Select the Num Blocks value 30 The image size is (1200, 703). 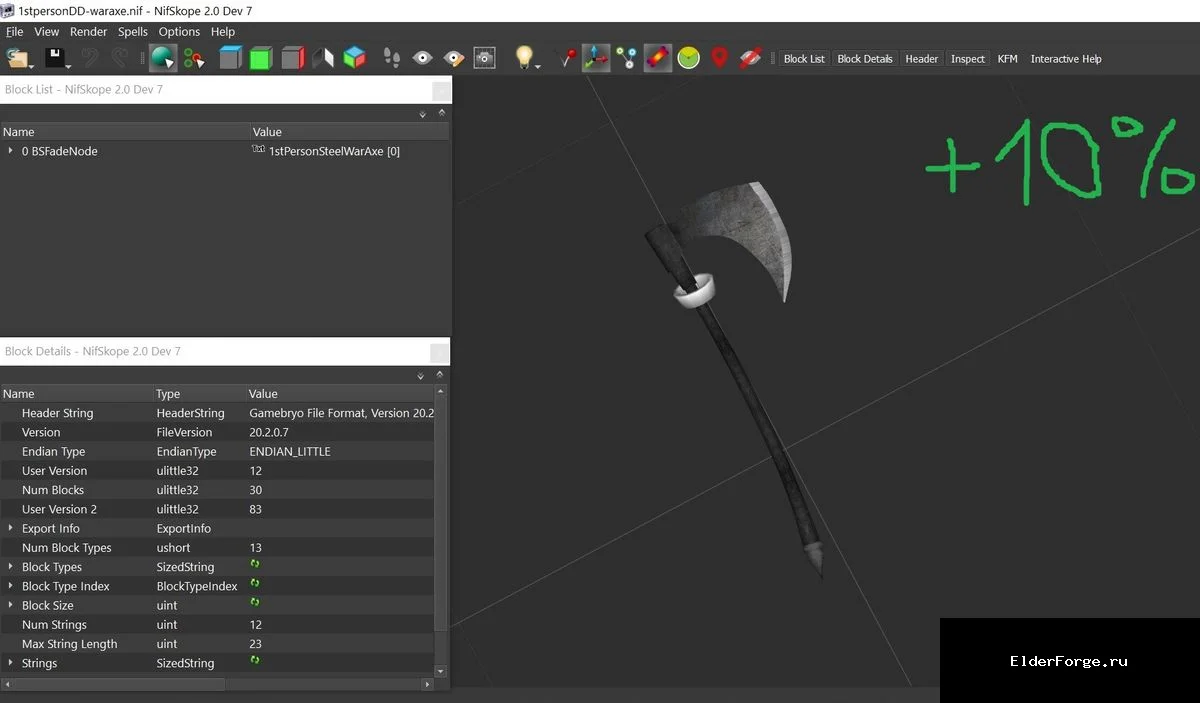pyautogui.click(x=257, y=490)
